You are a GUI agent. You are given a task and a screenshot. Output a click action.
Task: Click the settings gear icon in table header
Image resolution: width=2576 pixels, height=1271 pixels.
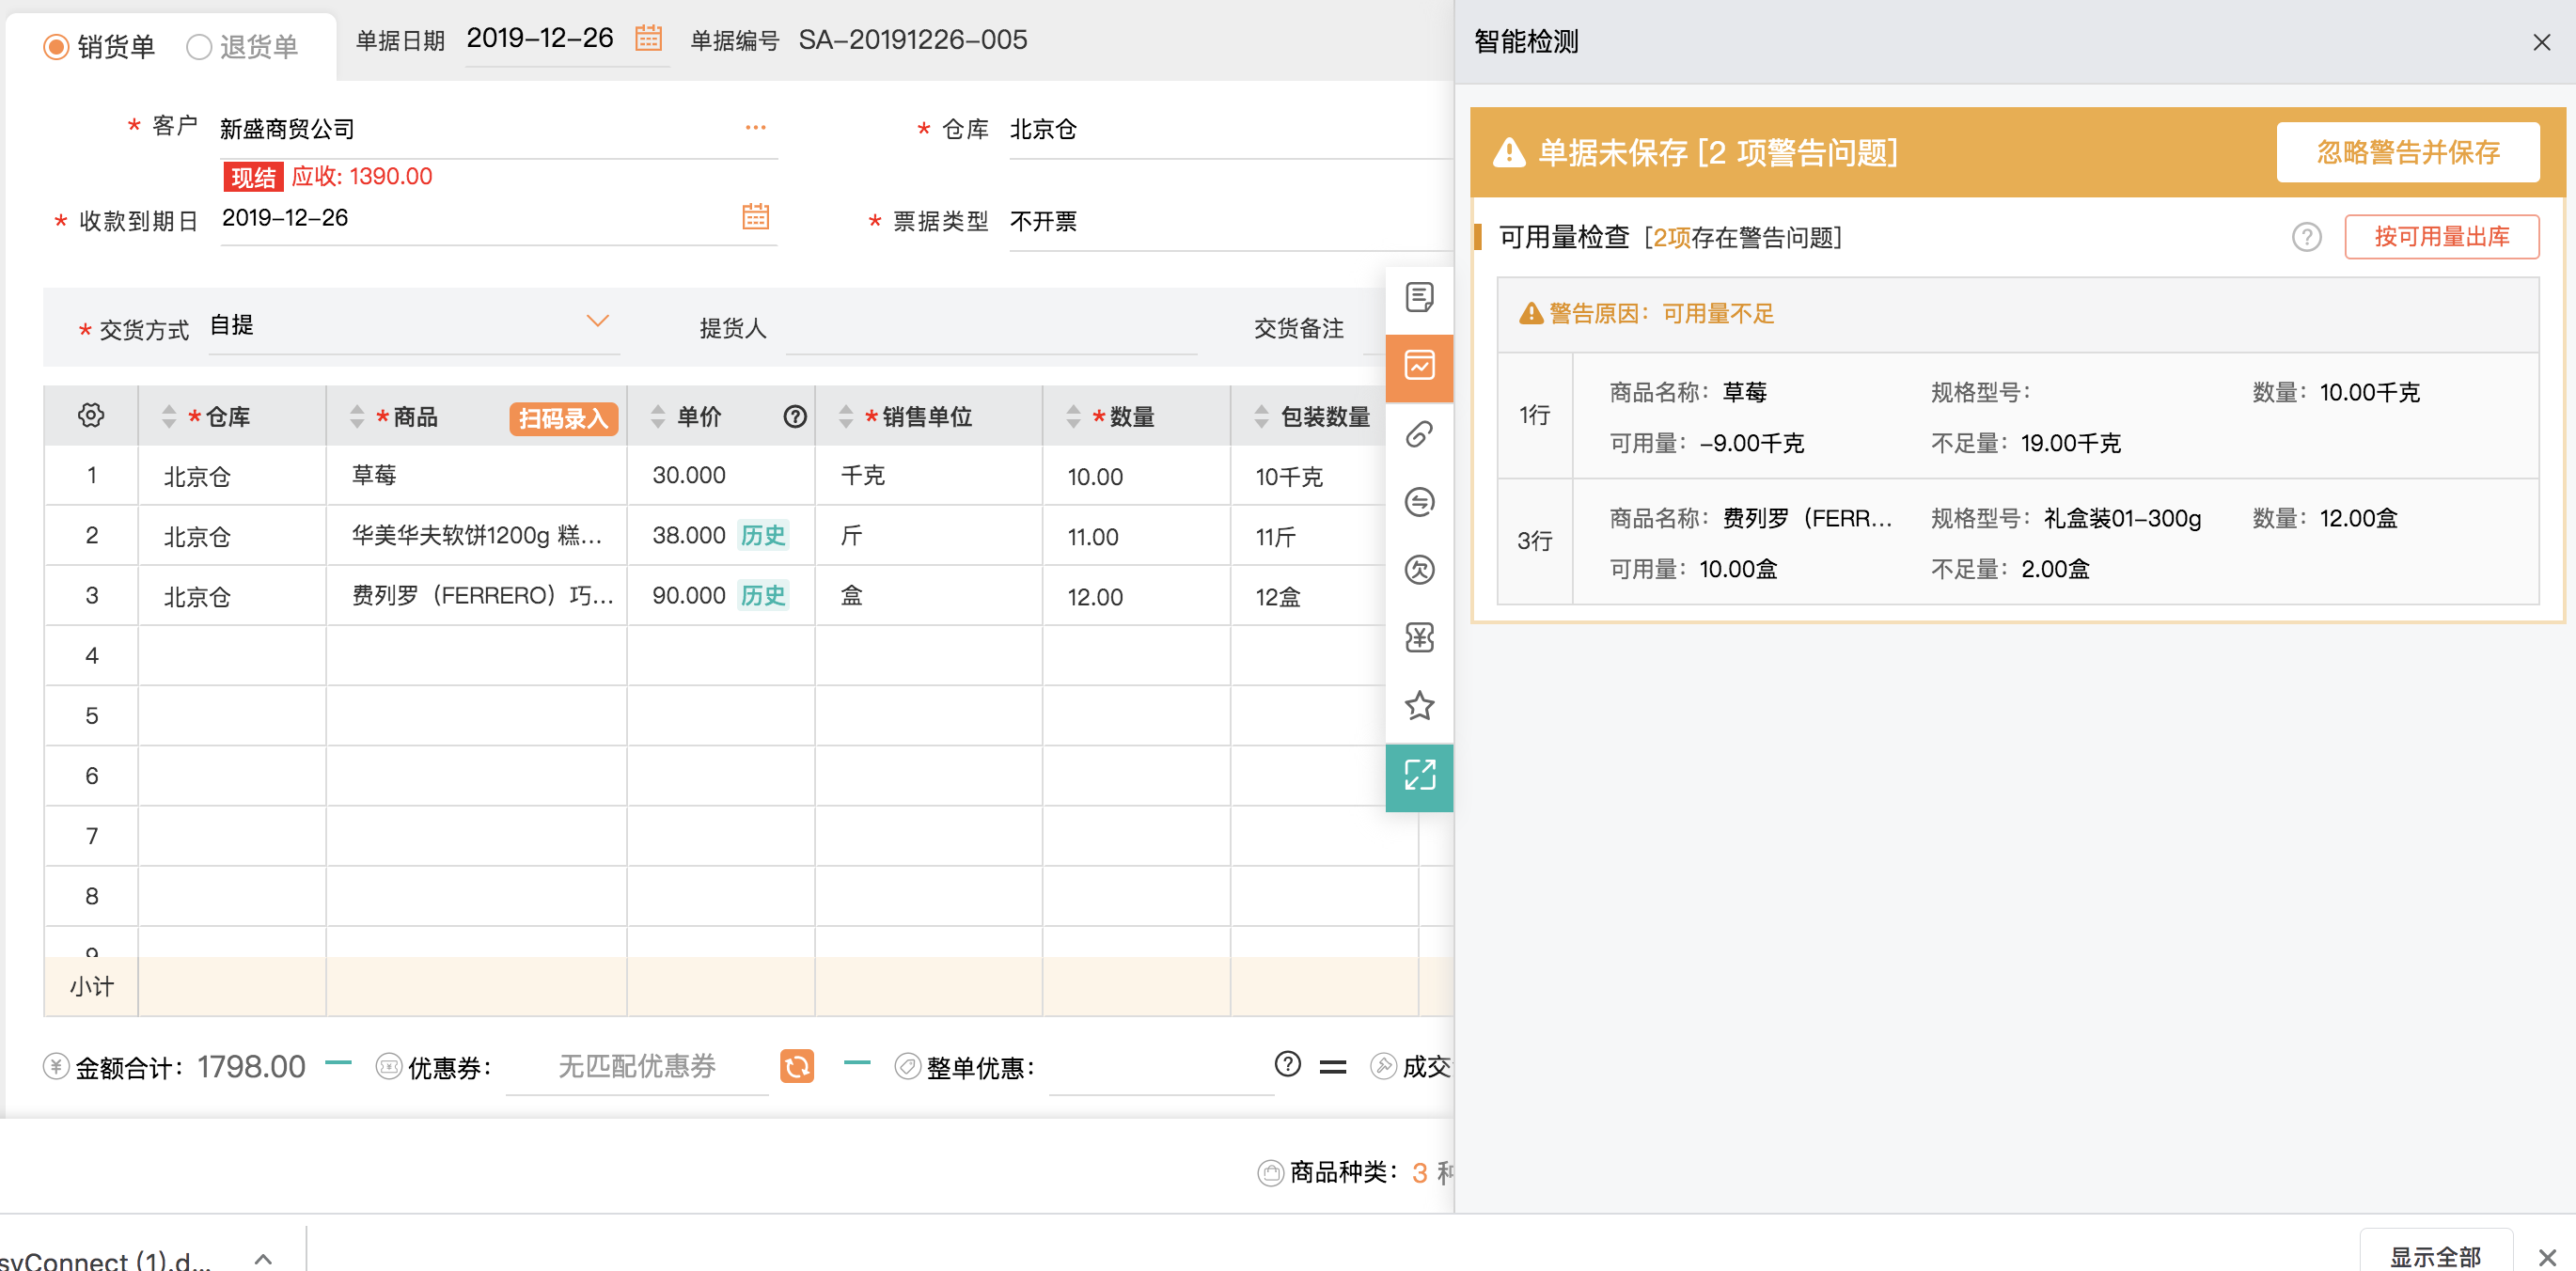[x=87, y=416]
